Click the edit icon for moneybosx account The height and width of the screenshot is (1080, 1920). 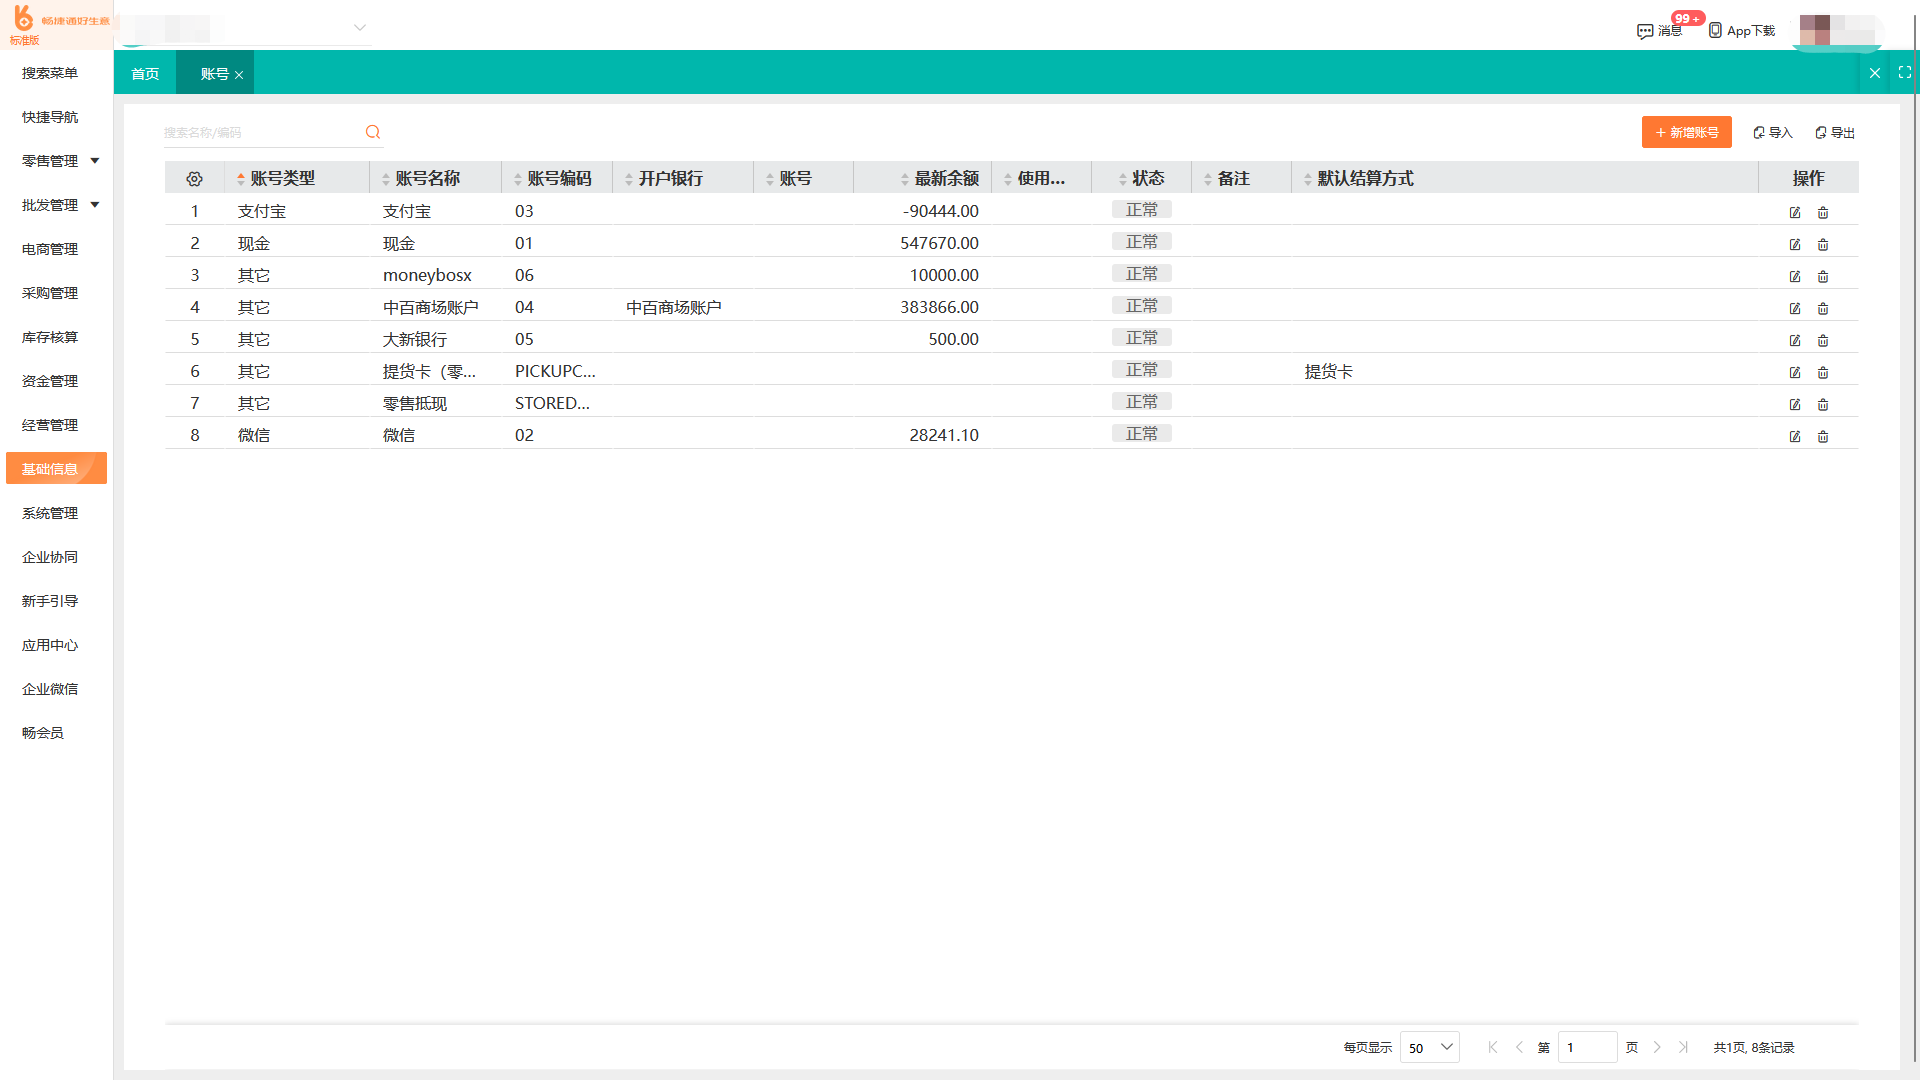(x=1795, y=274)
